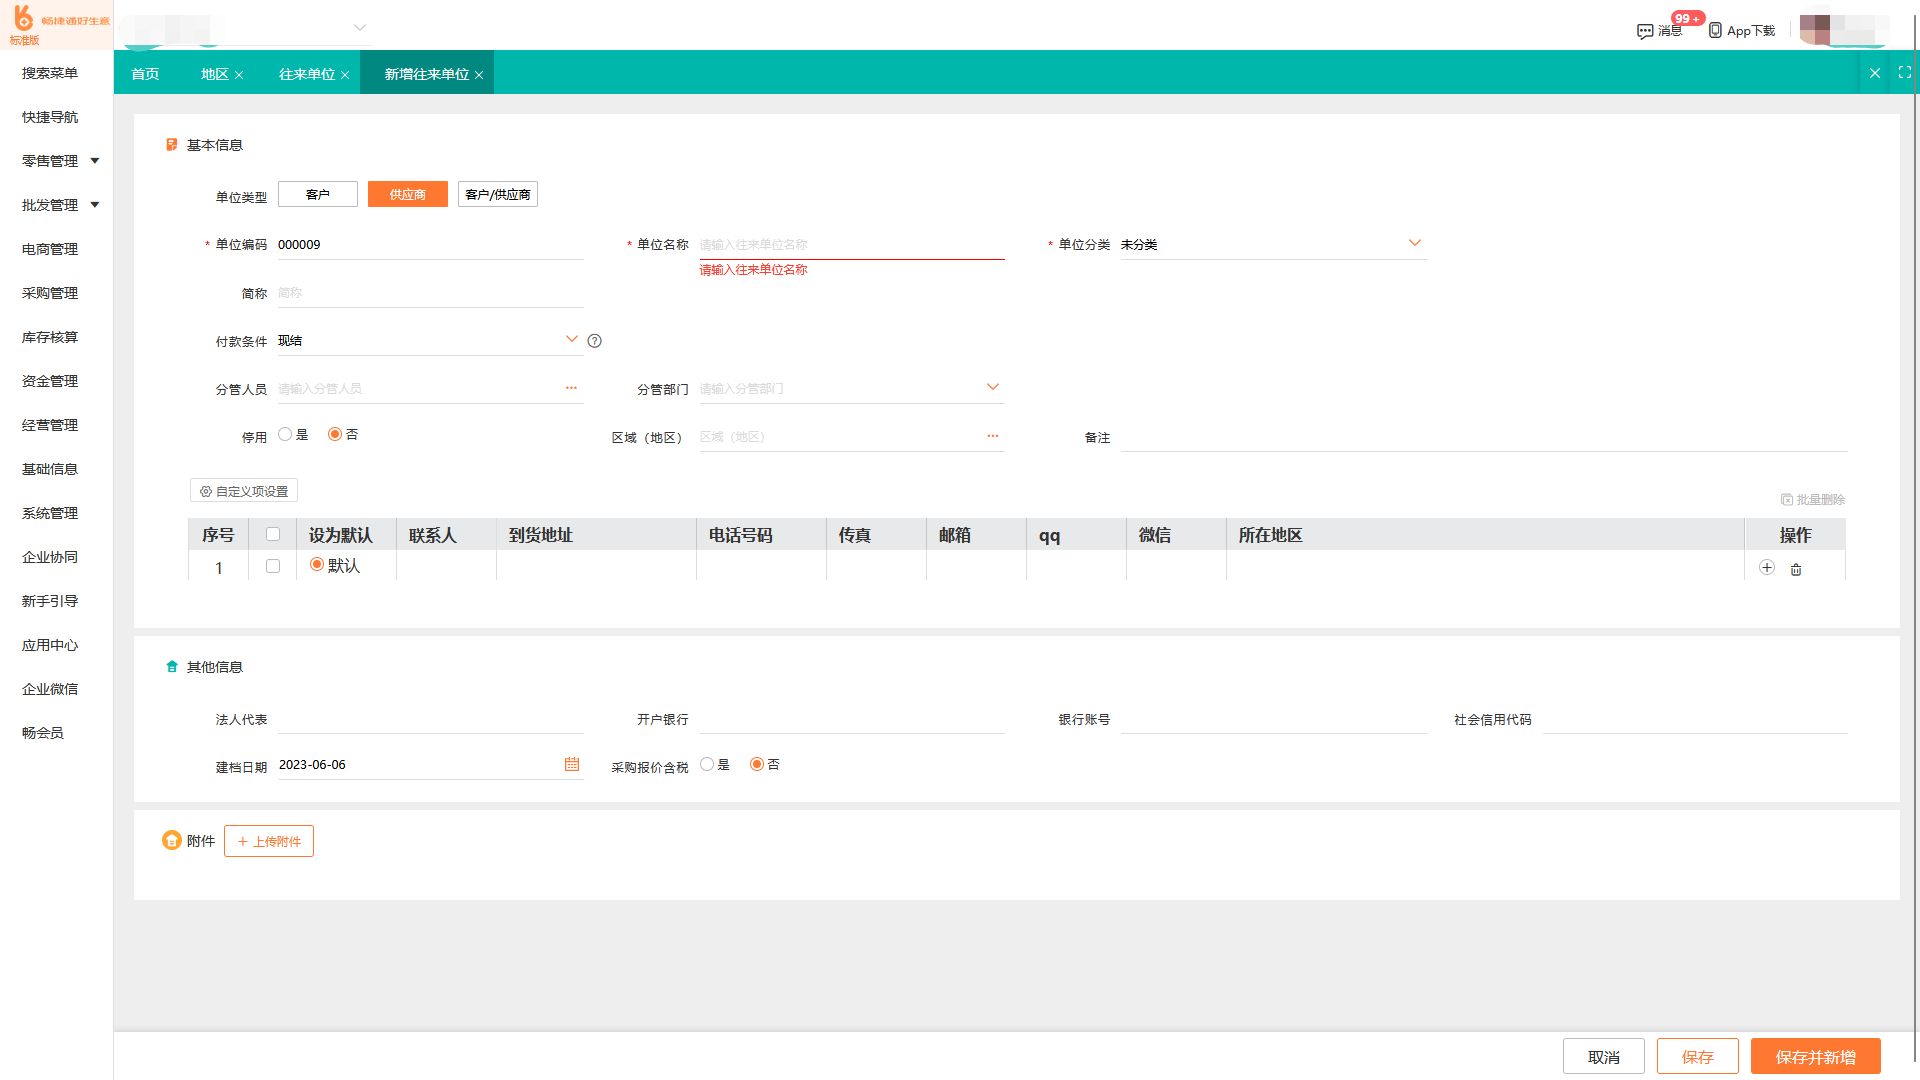The height and width of the screenshot is (1080, 1920).
Task: Switch to 首页 tab
Action: point(144,73)
